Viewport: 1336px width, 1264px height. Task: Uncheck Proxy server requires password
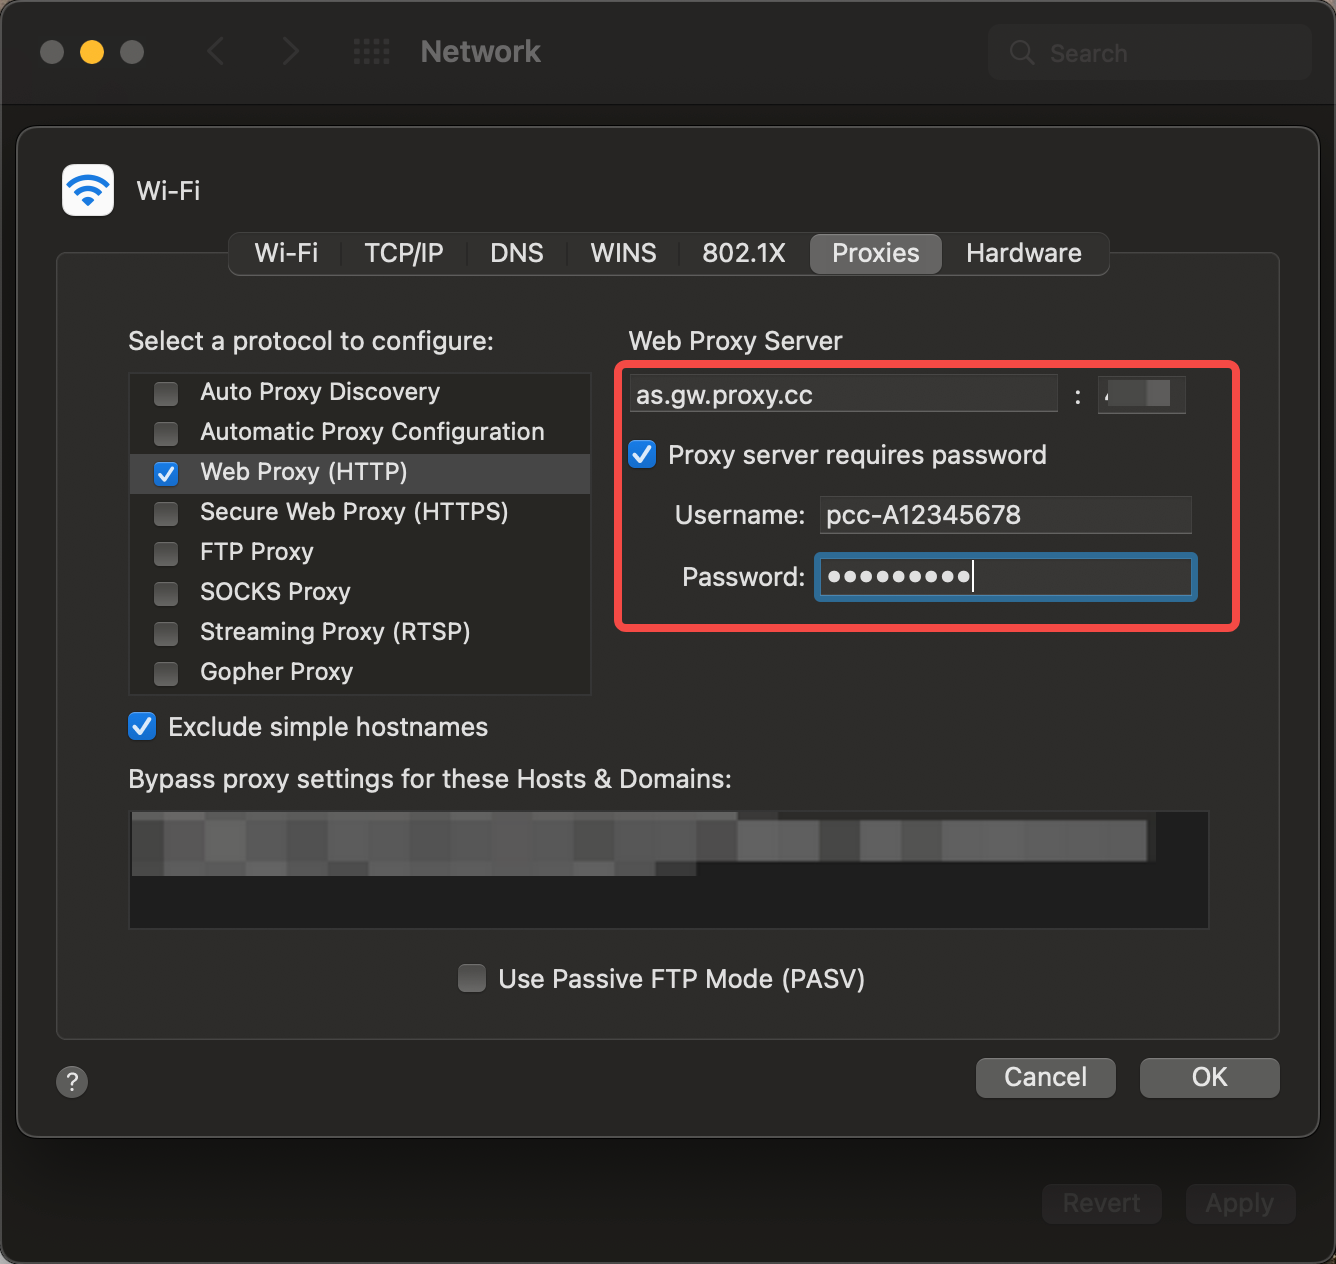[642, 455]
